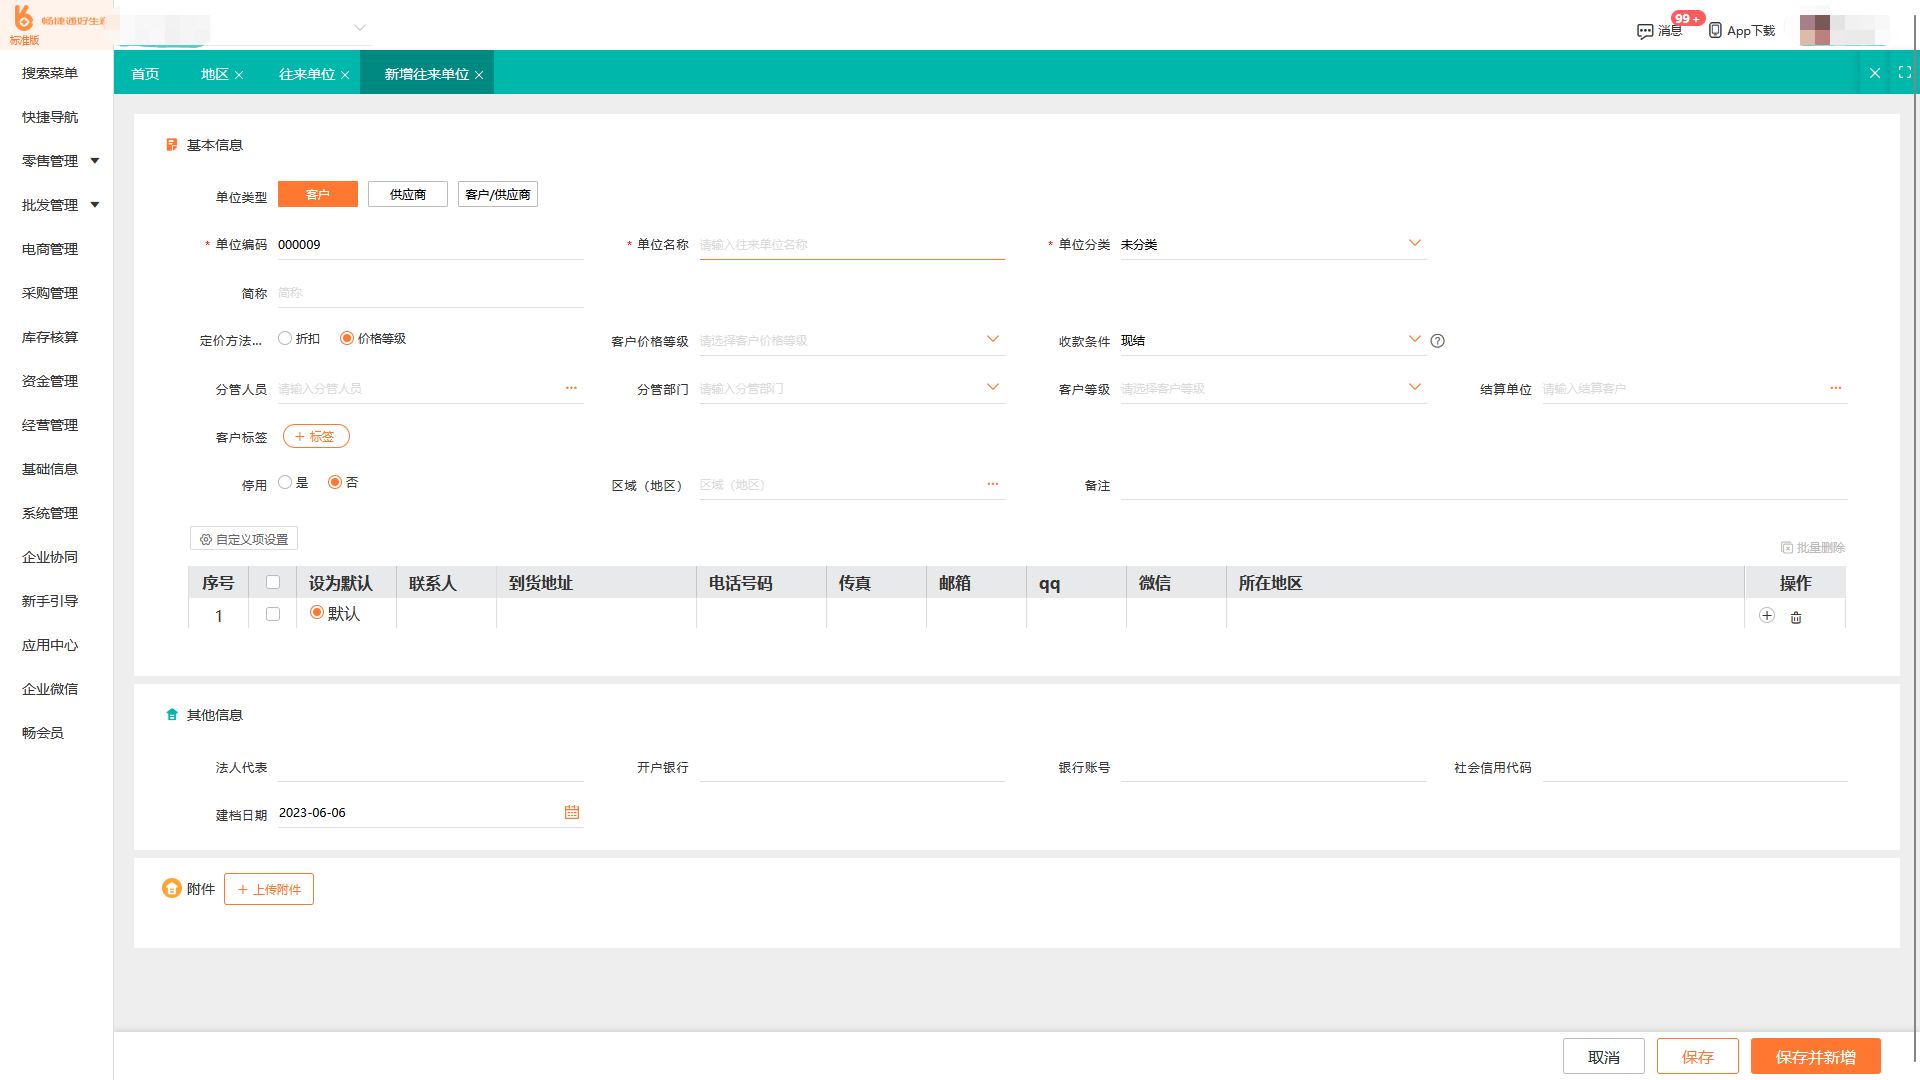
Task: Click the attachment upload icon
Action: [x=269, y=889]
